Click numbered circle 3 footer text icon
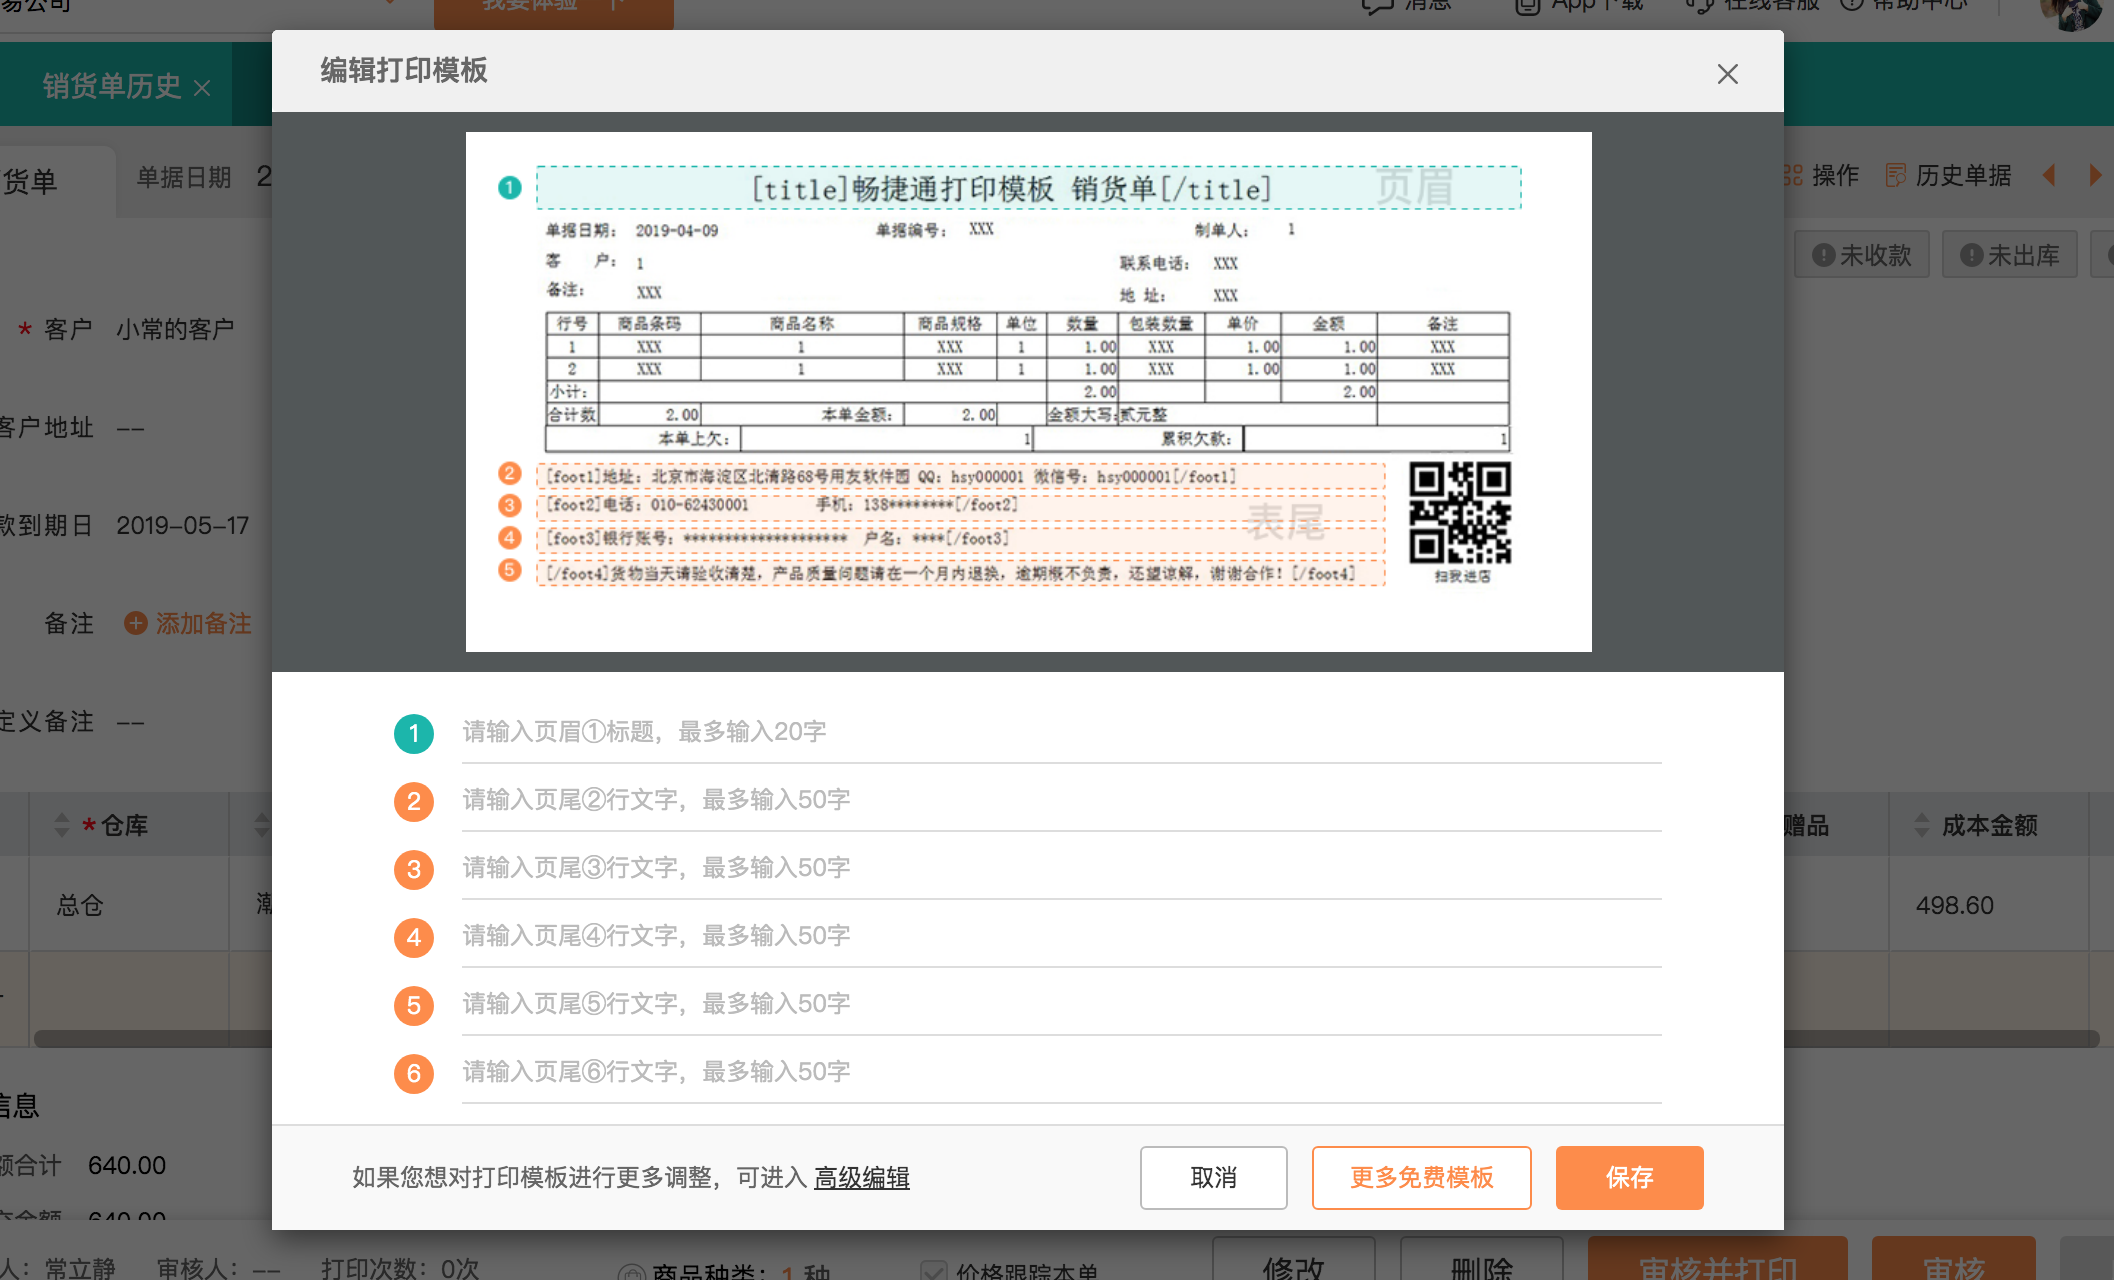The height and width of the screenshot is (1280, 2114). pos(417,866)
